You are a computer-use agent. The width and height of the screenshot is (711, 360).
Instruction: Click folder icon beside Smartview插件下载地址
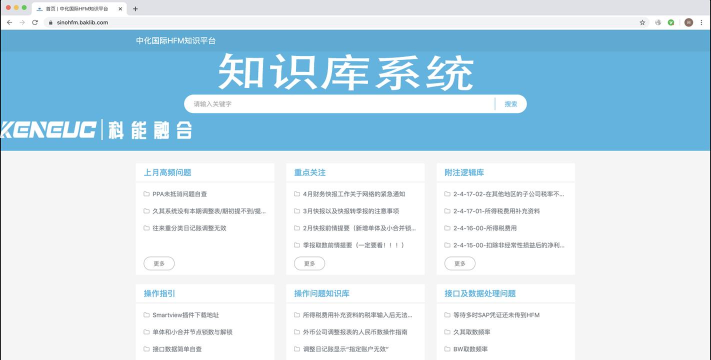click(146, 315)
